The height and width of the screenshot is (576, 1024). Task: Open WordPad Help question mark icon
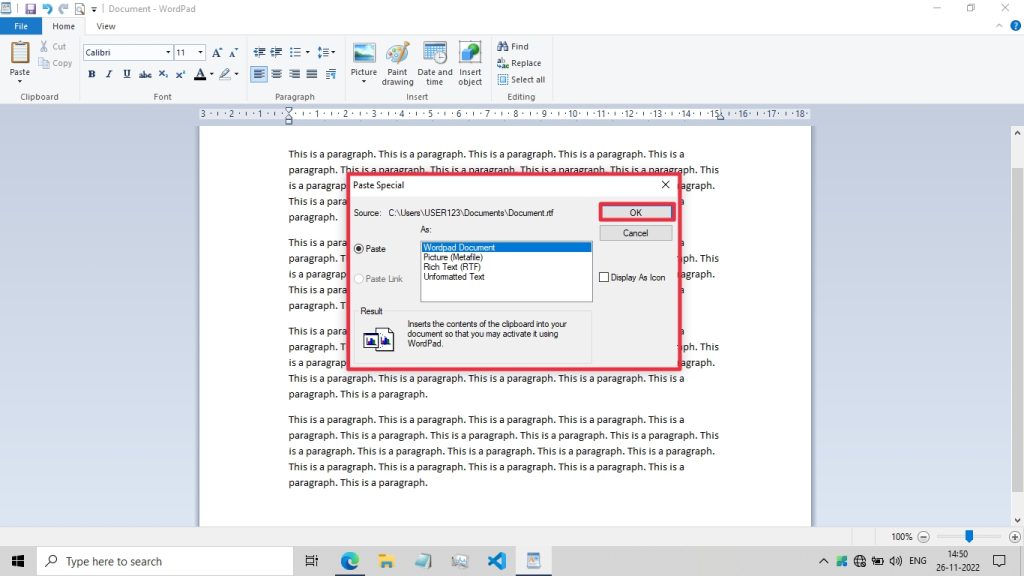[1016, 26]
